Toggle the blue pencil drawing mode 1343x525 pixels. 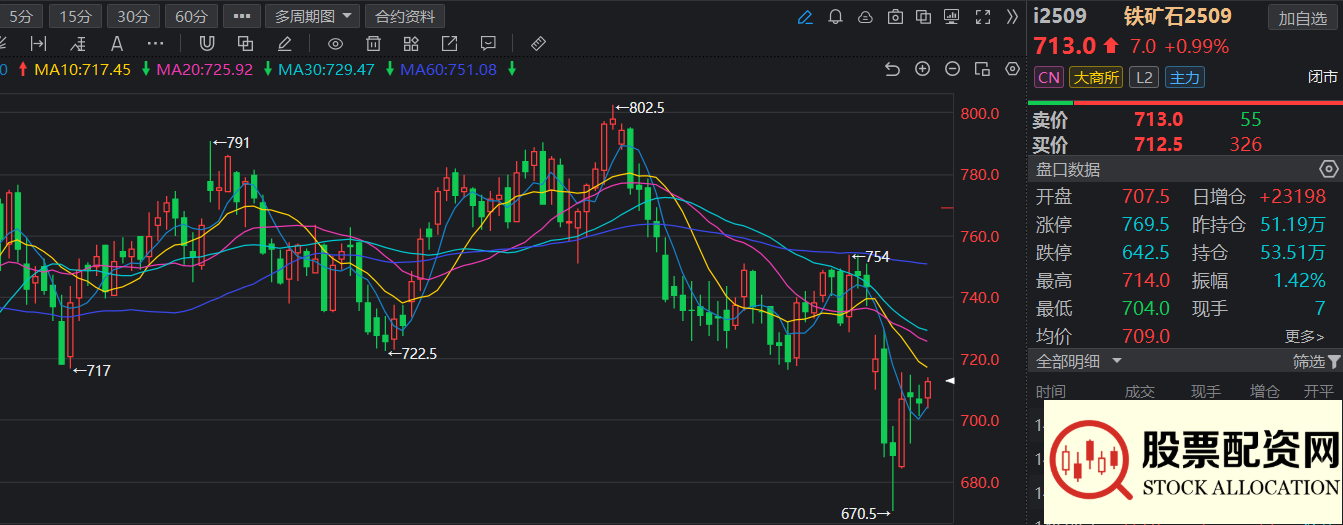point(806,17)
